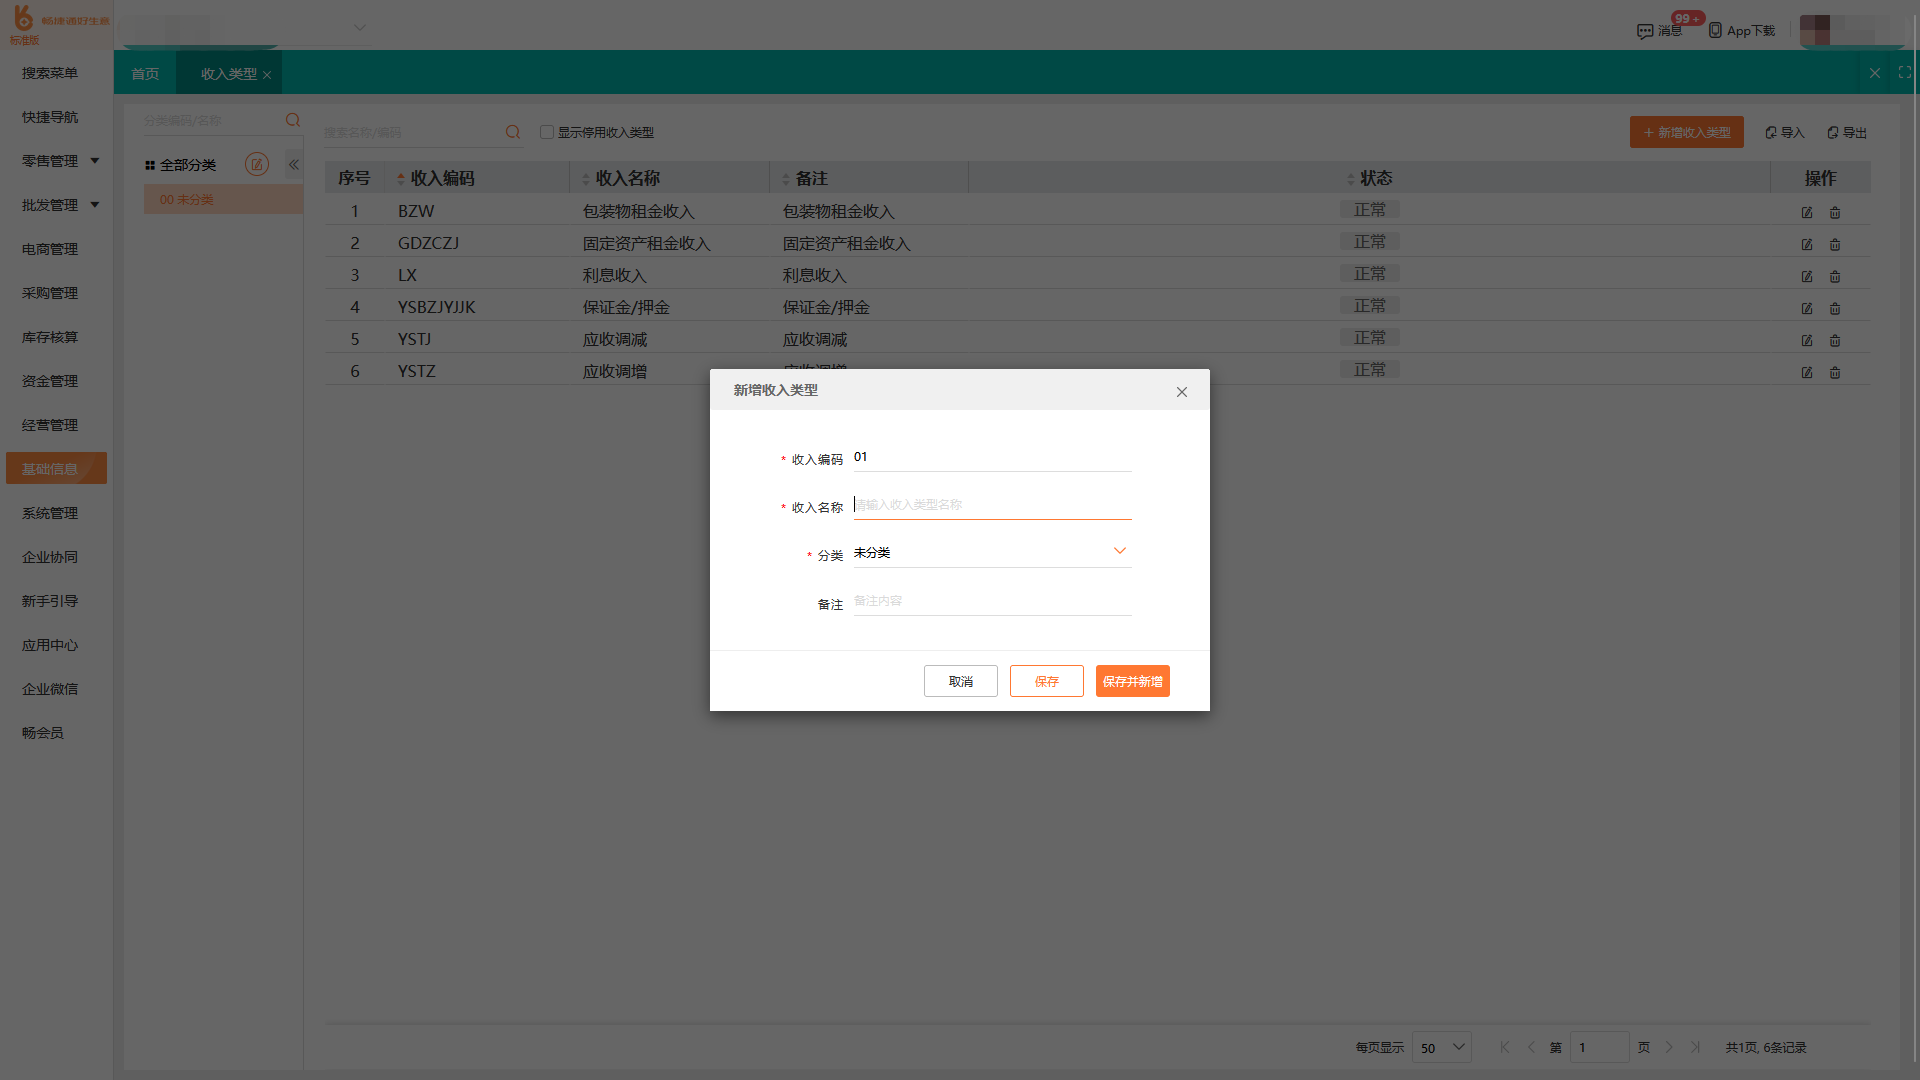Click 取消 to dismiss the dialog
Screen dimensions: 1920x1080
point(961,680)
